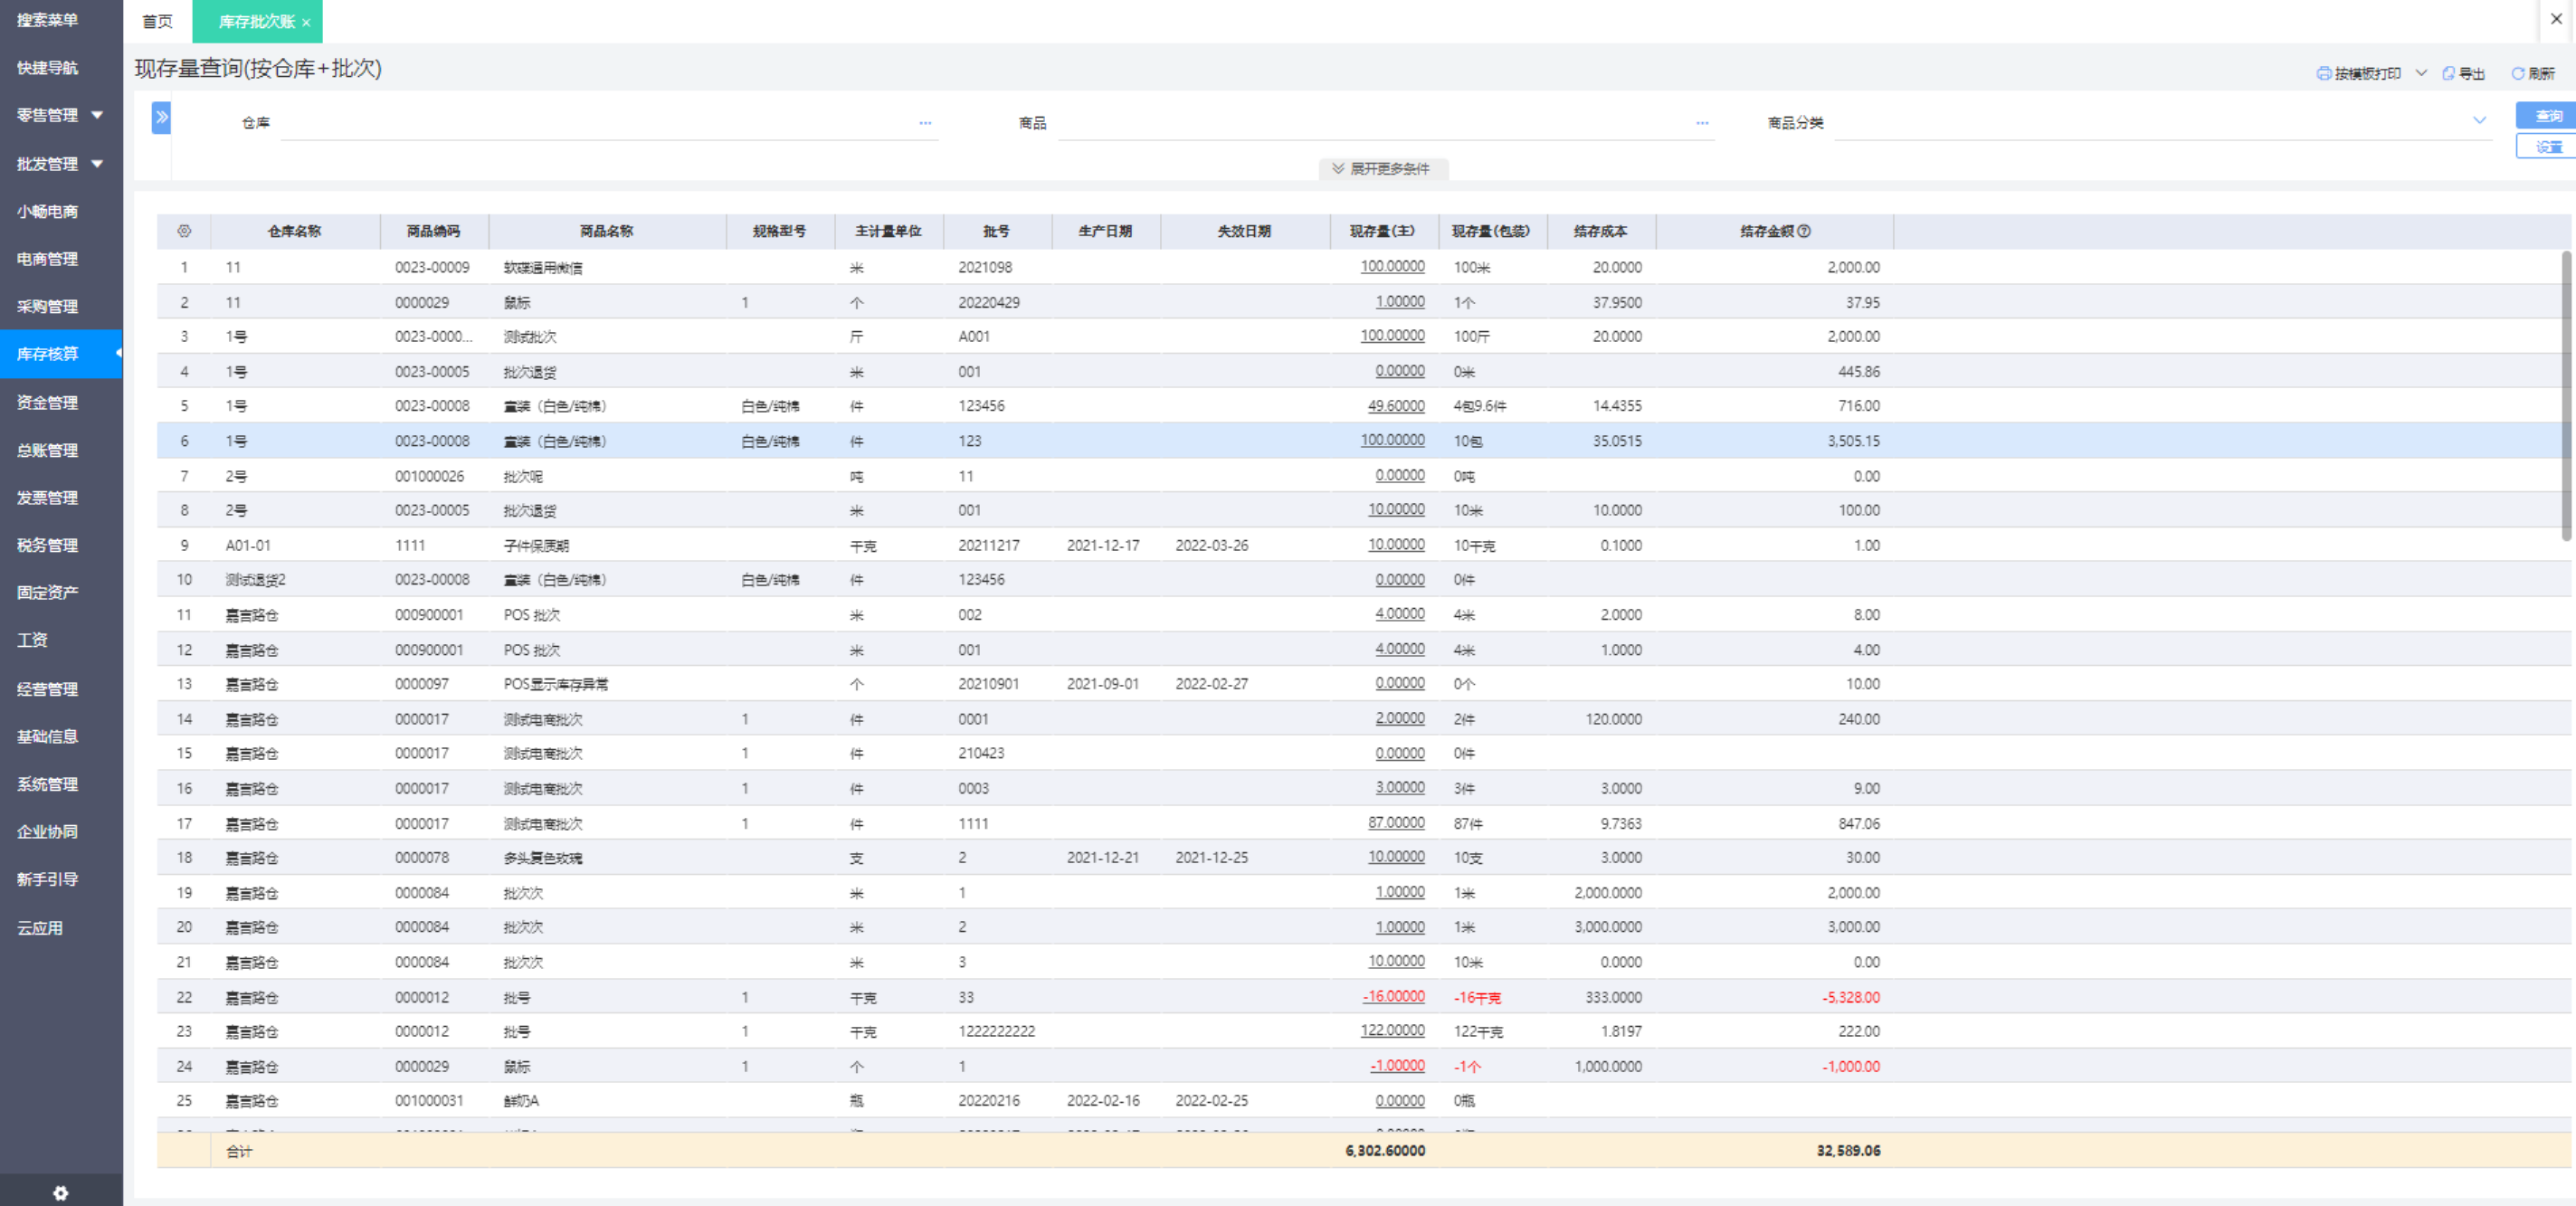Expand 展开更多条件 section

tap(1382, 166)
